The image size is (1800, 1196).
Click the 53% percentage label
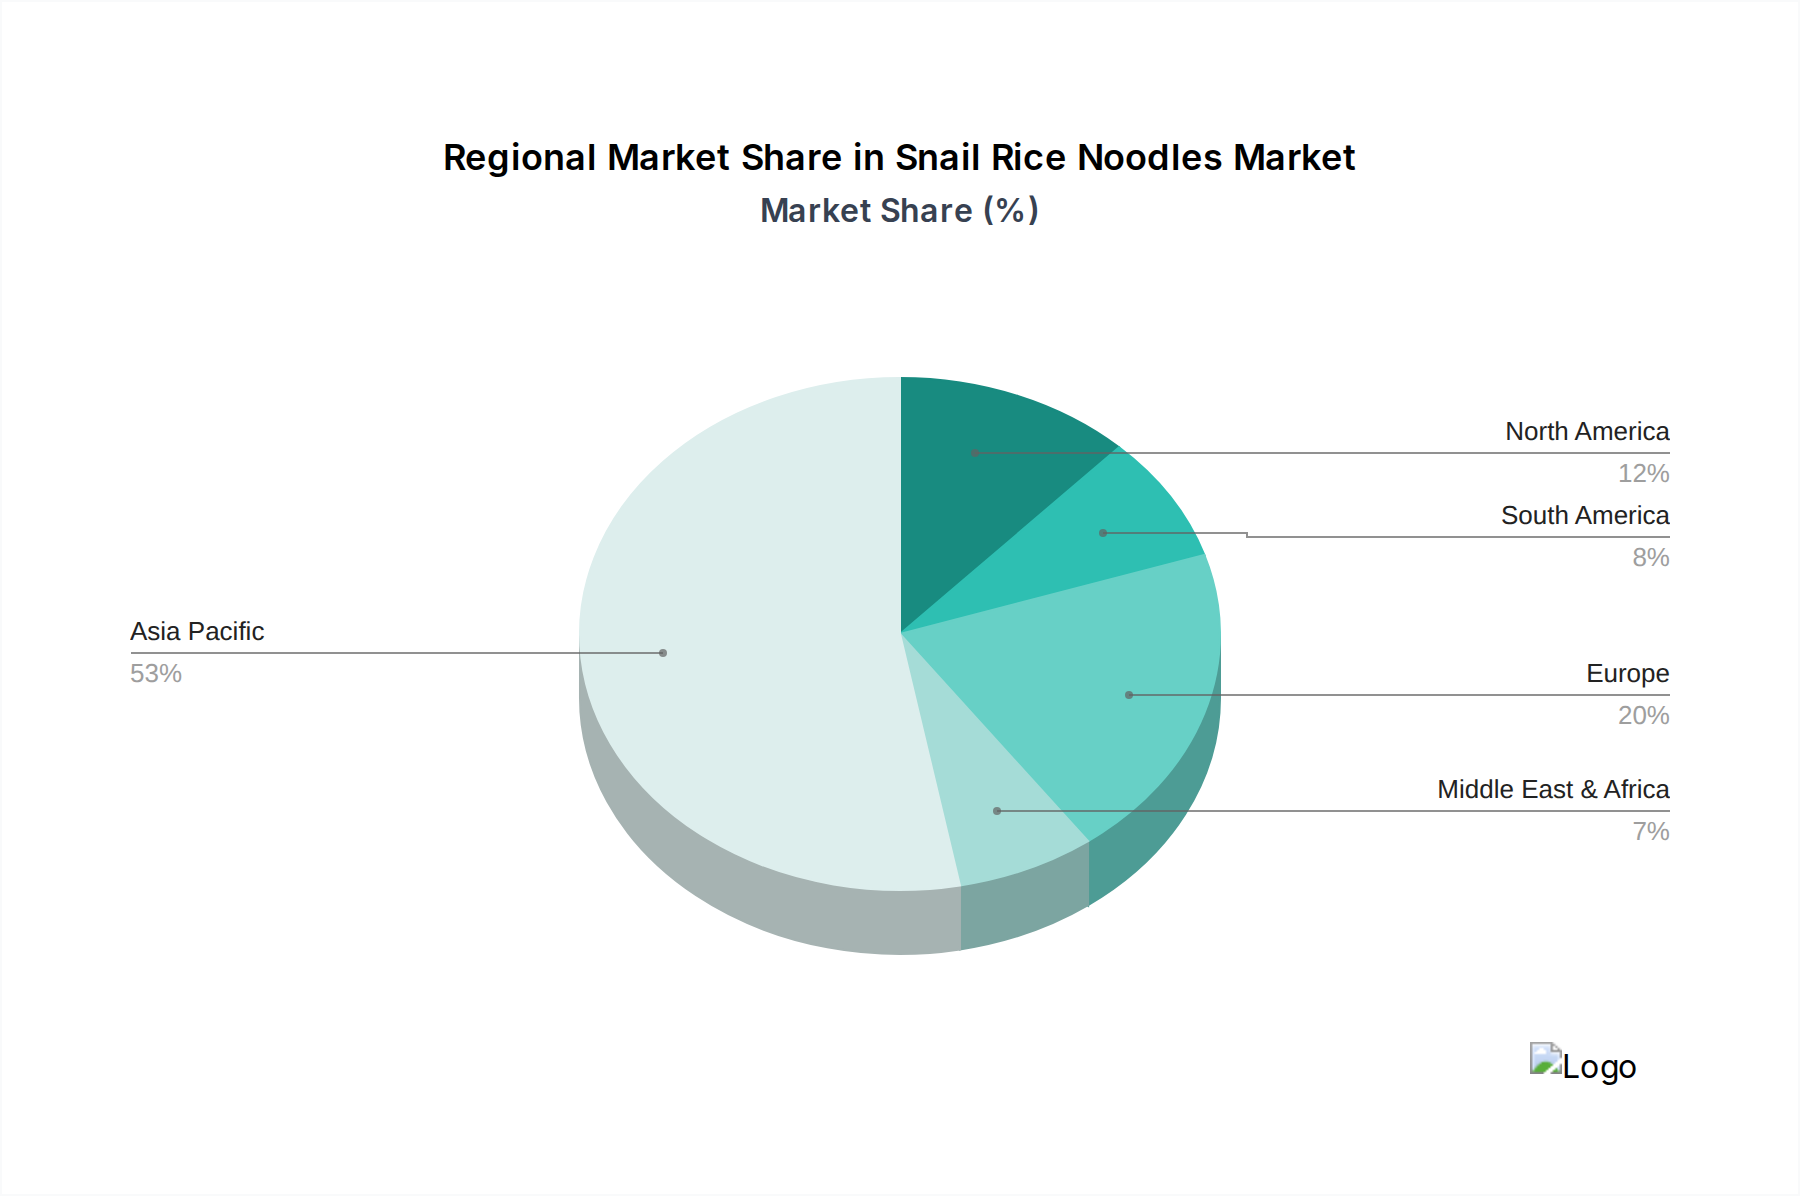click(x=156, y=673)
